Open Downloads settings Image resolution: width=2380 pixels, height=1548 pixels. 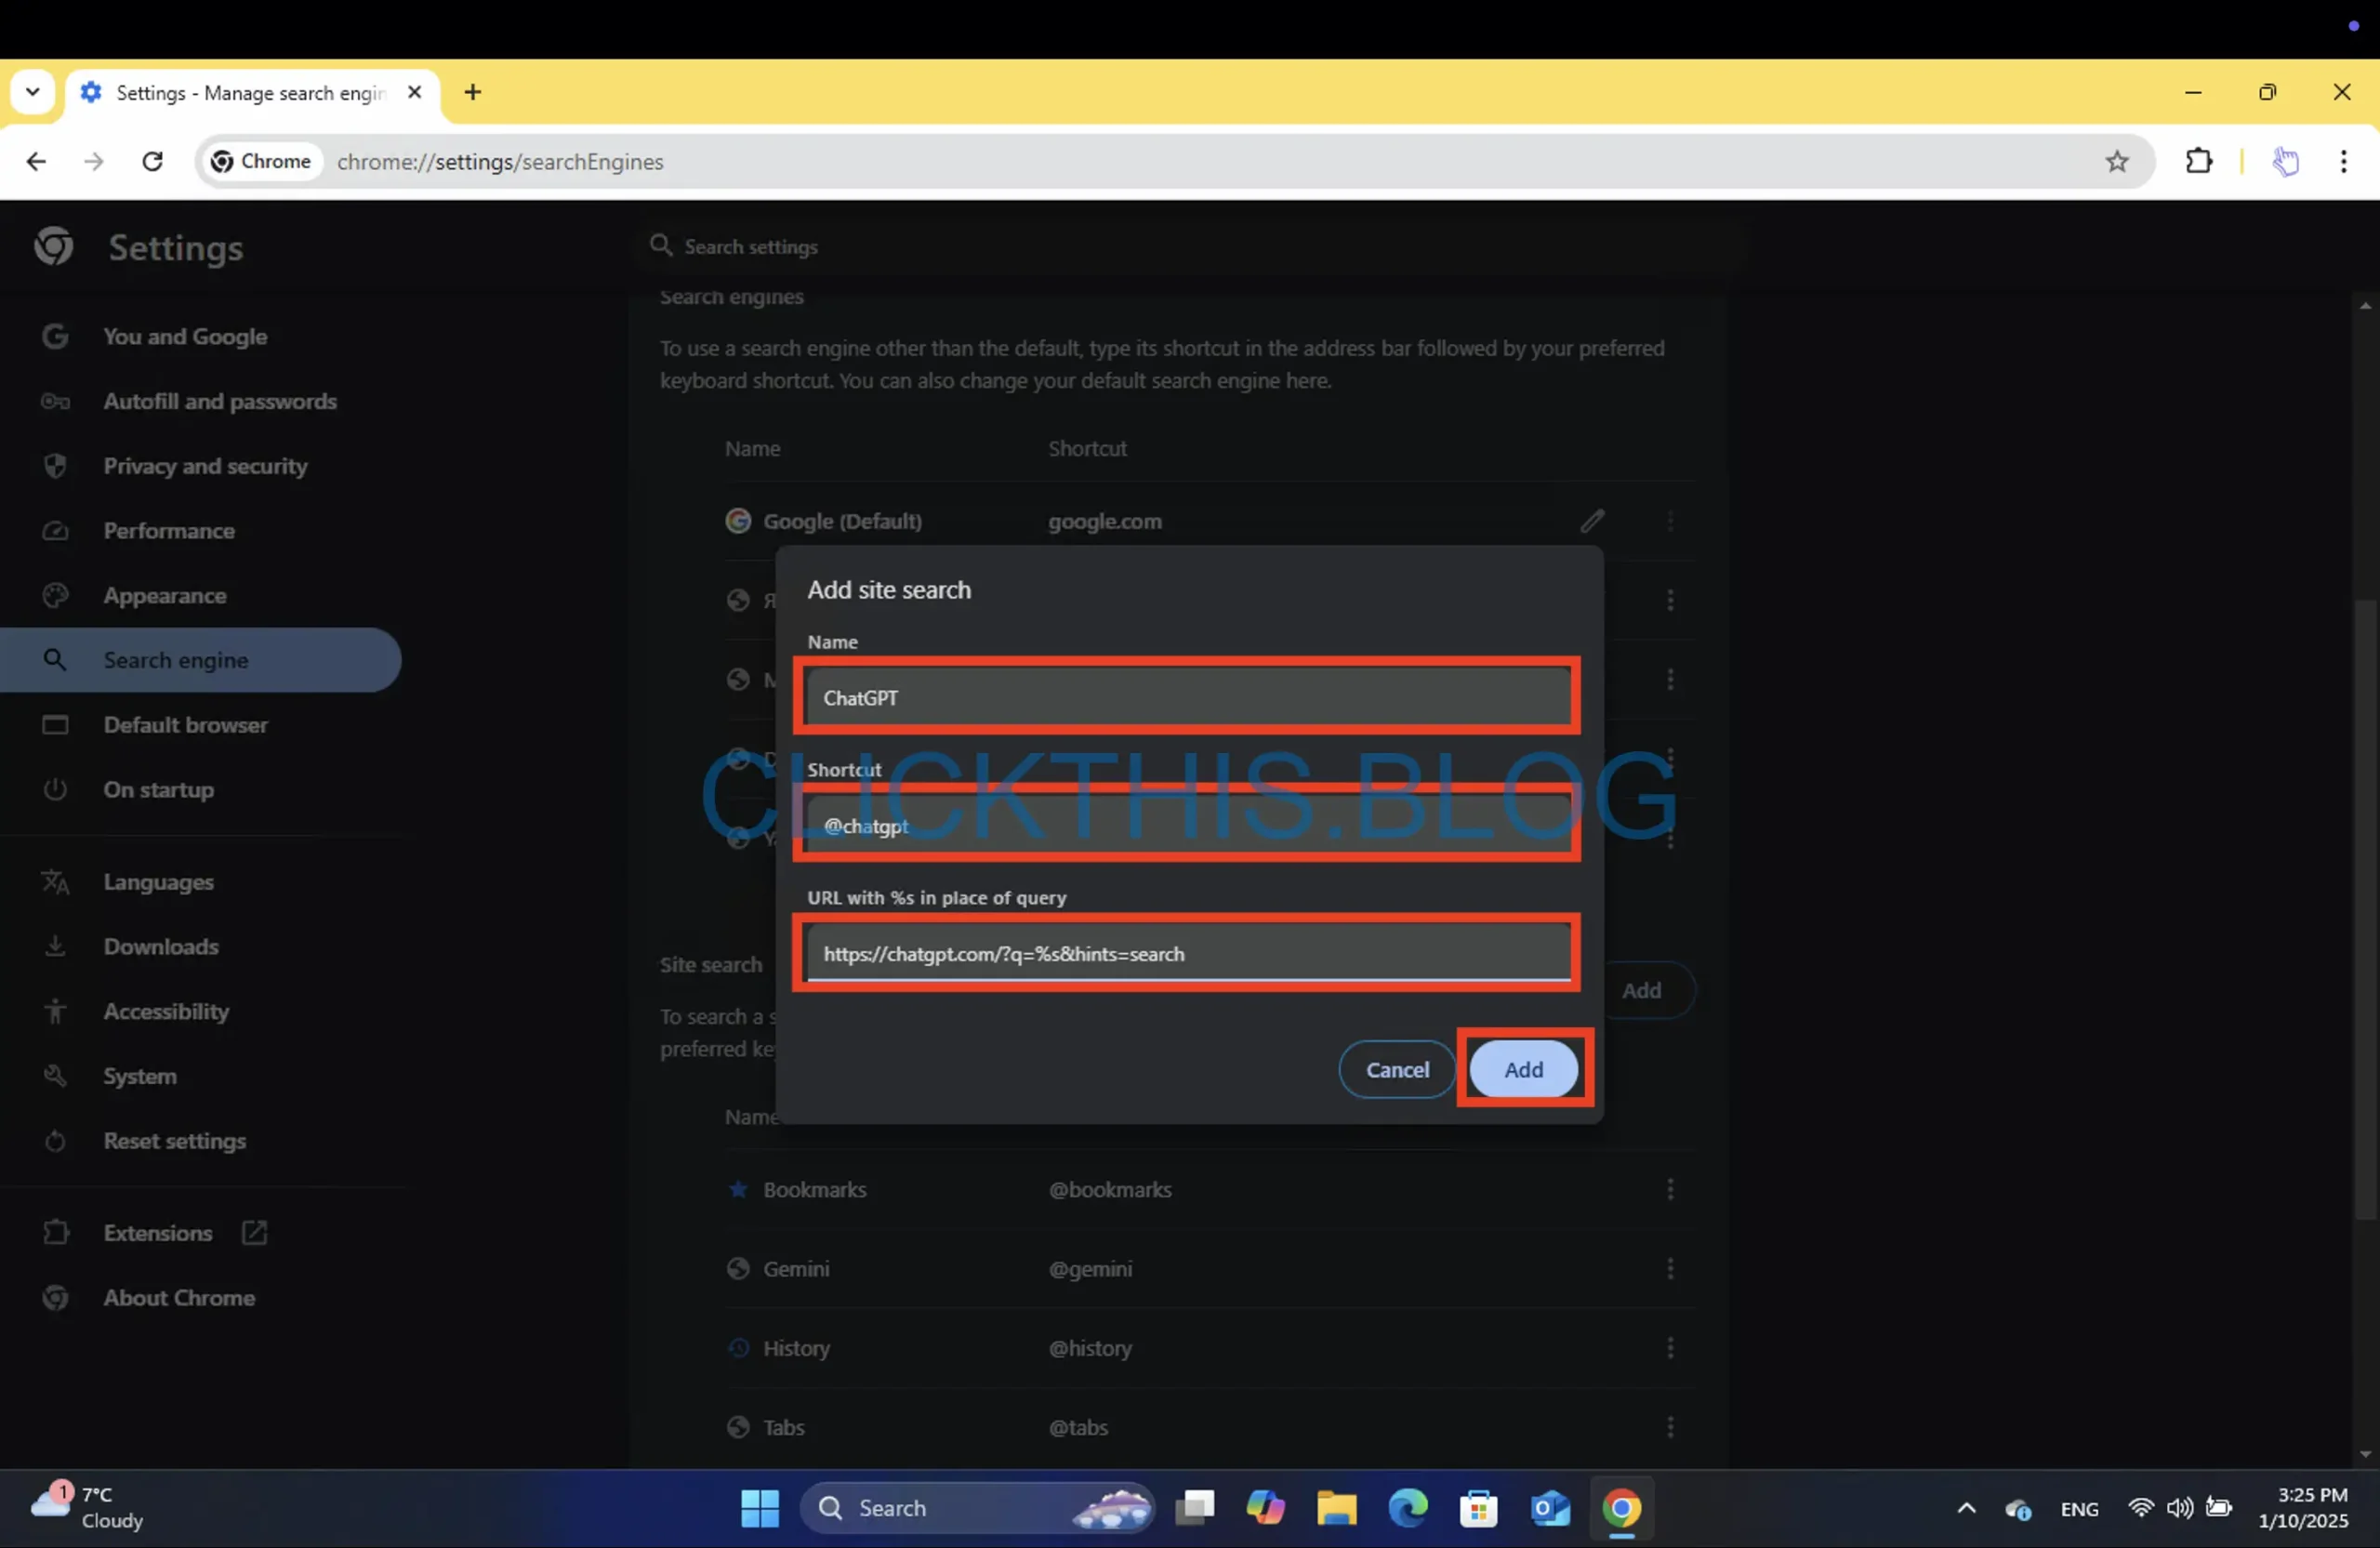[x=161, y=947]
